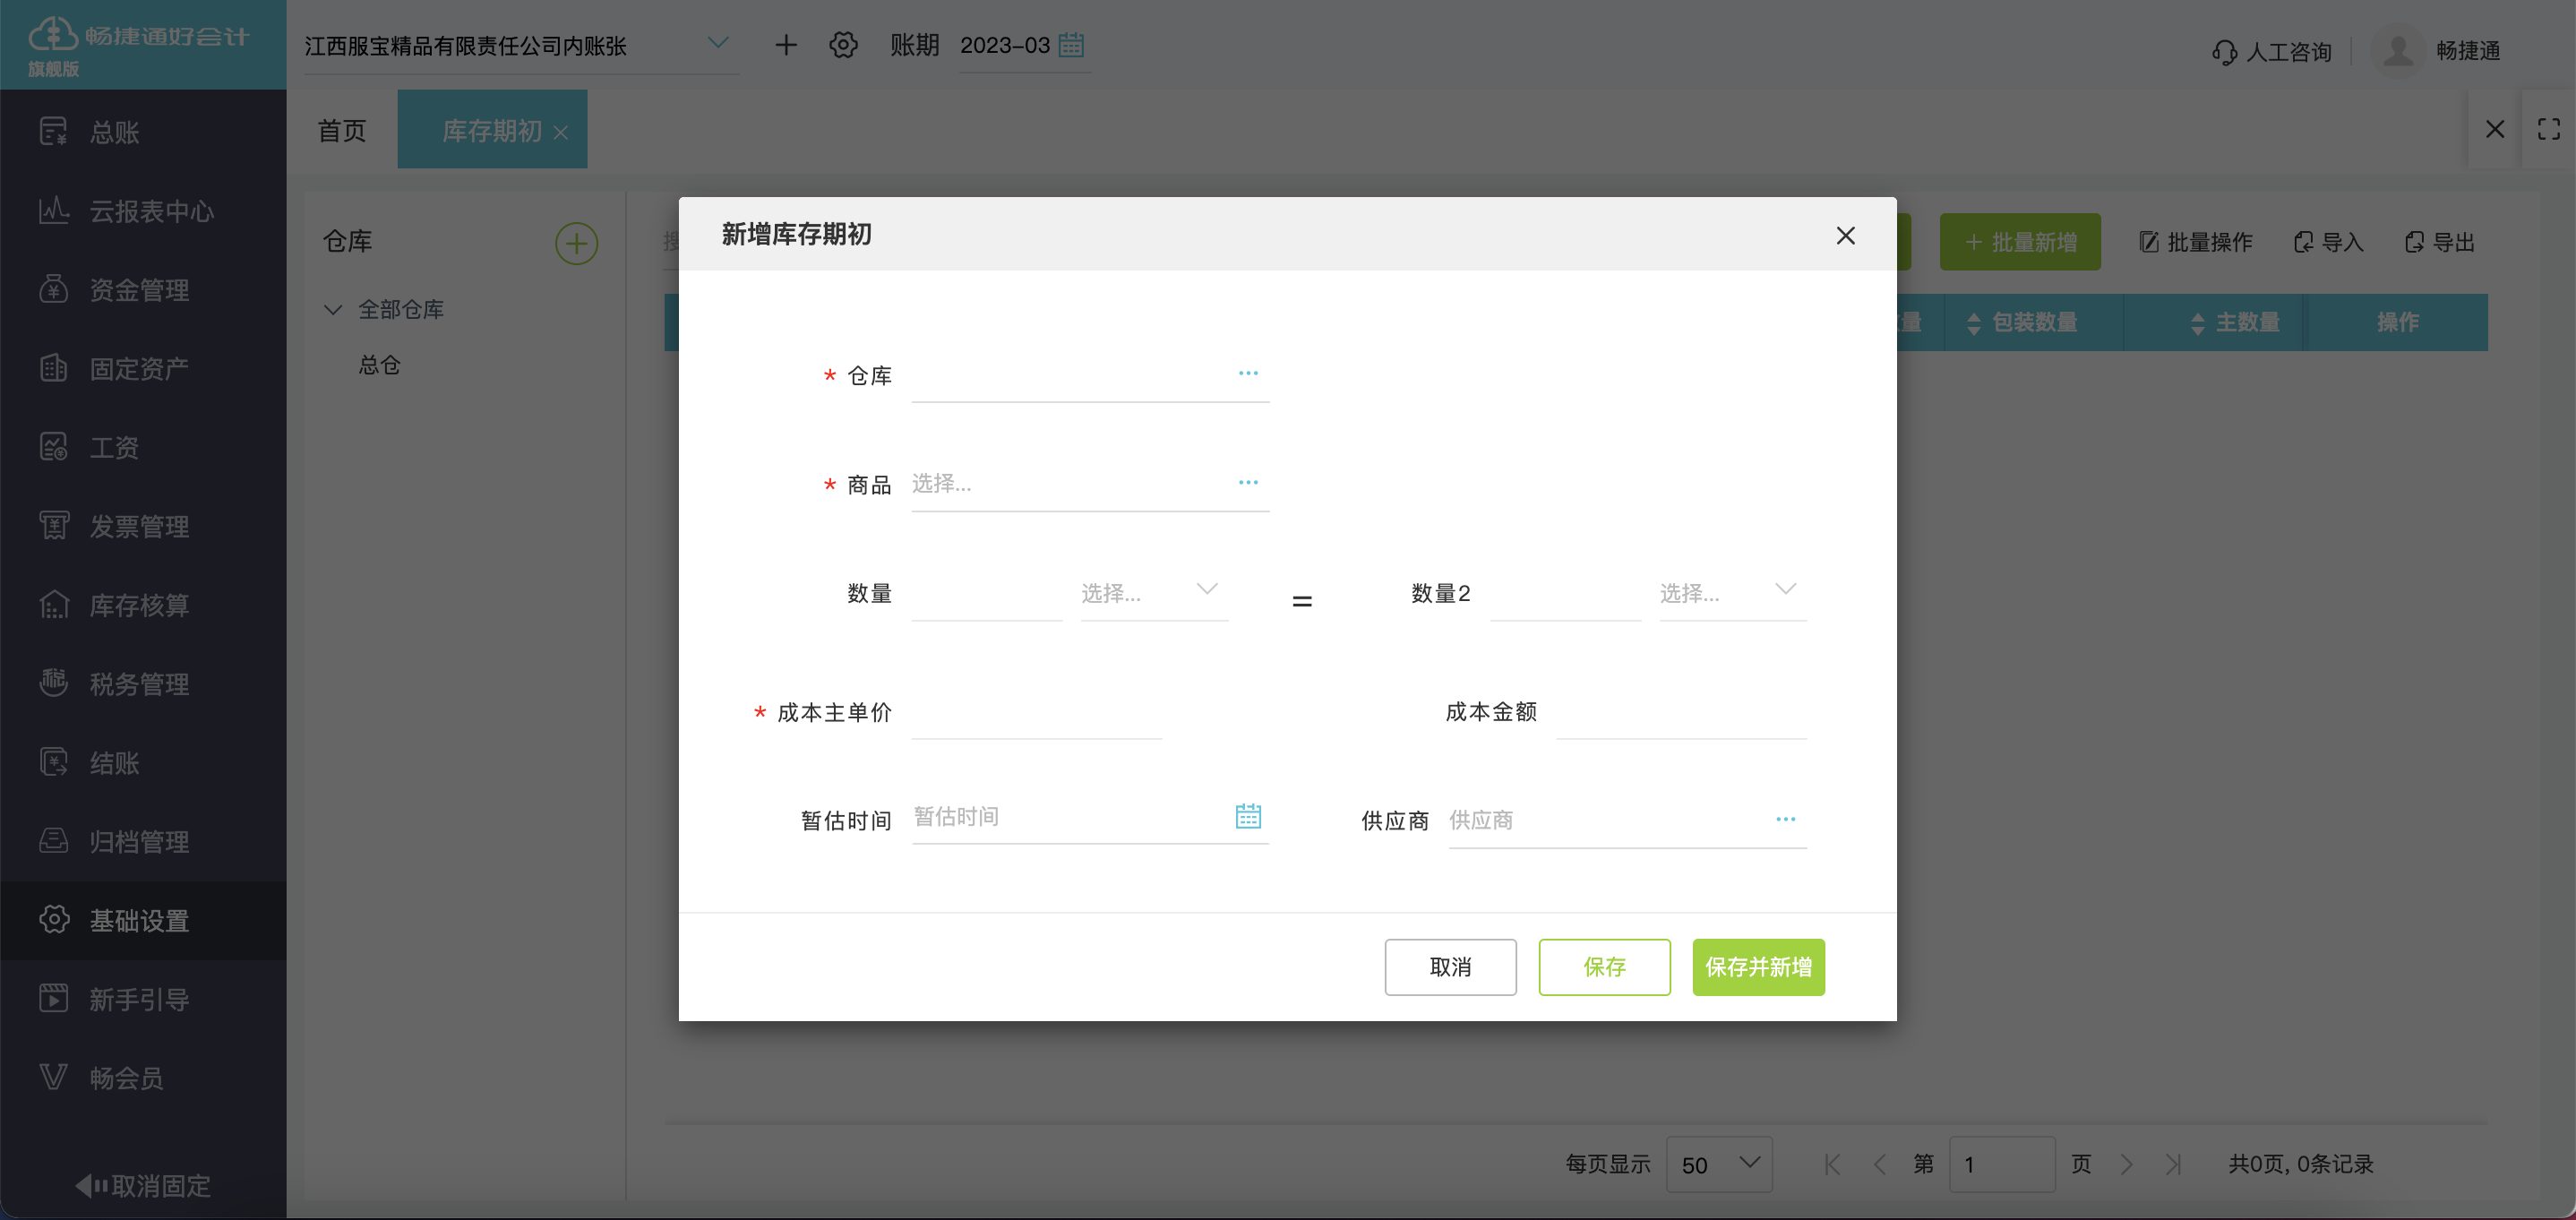Expand the 全部仓库 tree item
2576x1220 pixels.
pos(333,309)
